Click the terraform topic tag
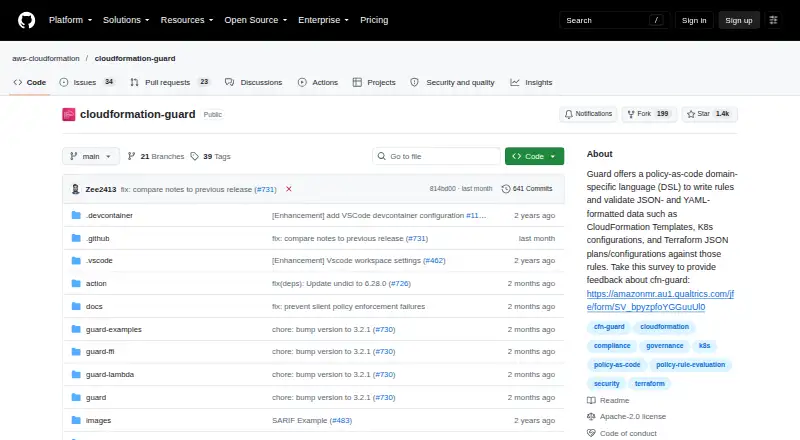 (649, 384)
